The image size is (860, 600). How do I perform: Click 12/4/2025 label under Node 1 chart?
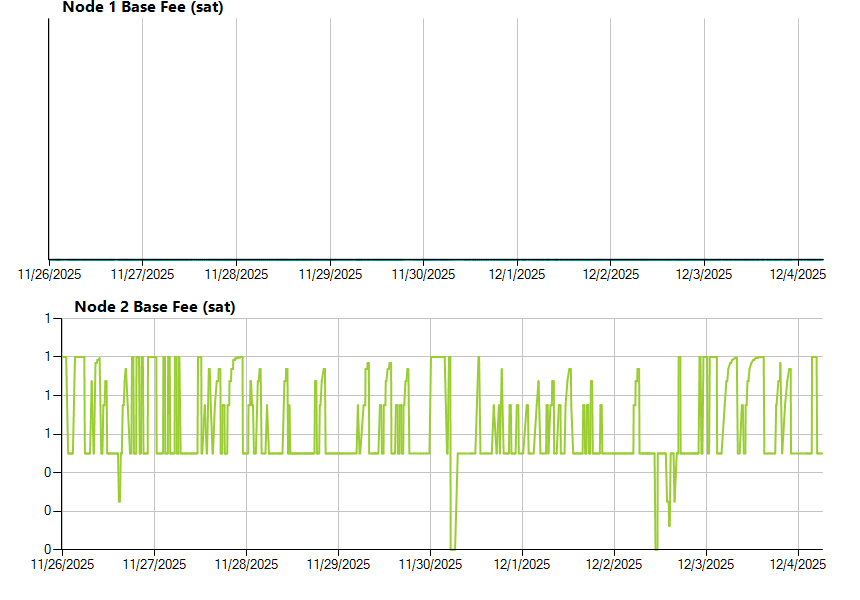pyautogui.click(x=797, y=273)
